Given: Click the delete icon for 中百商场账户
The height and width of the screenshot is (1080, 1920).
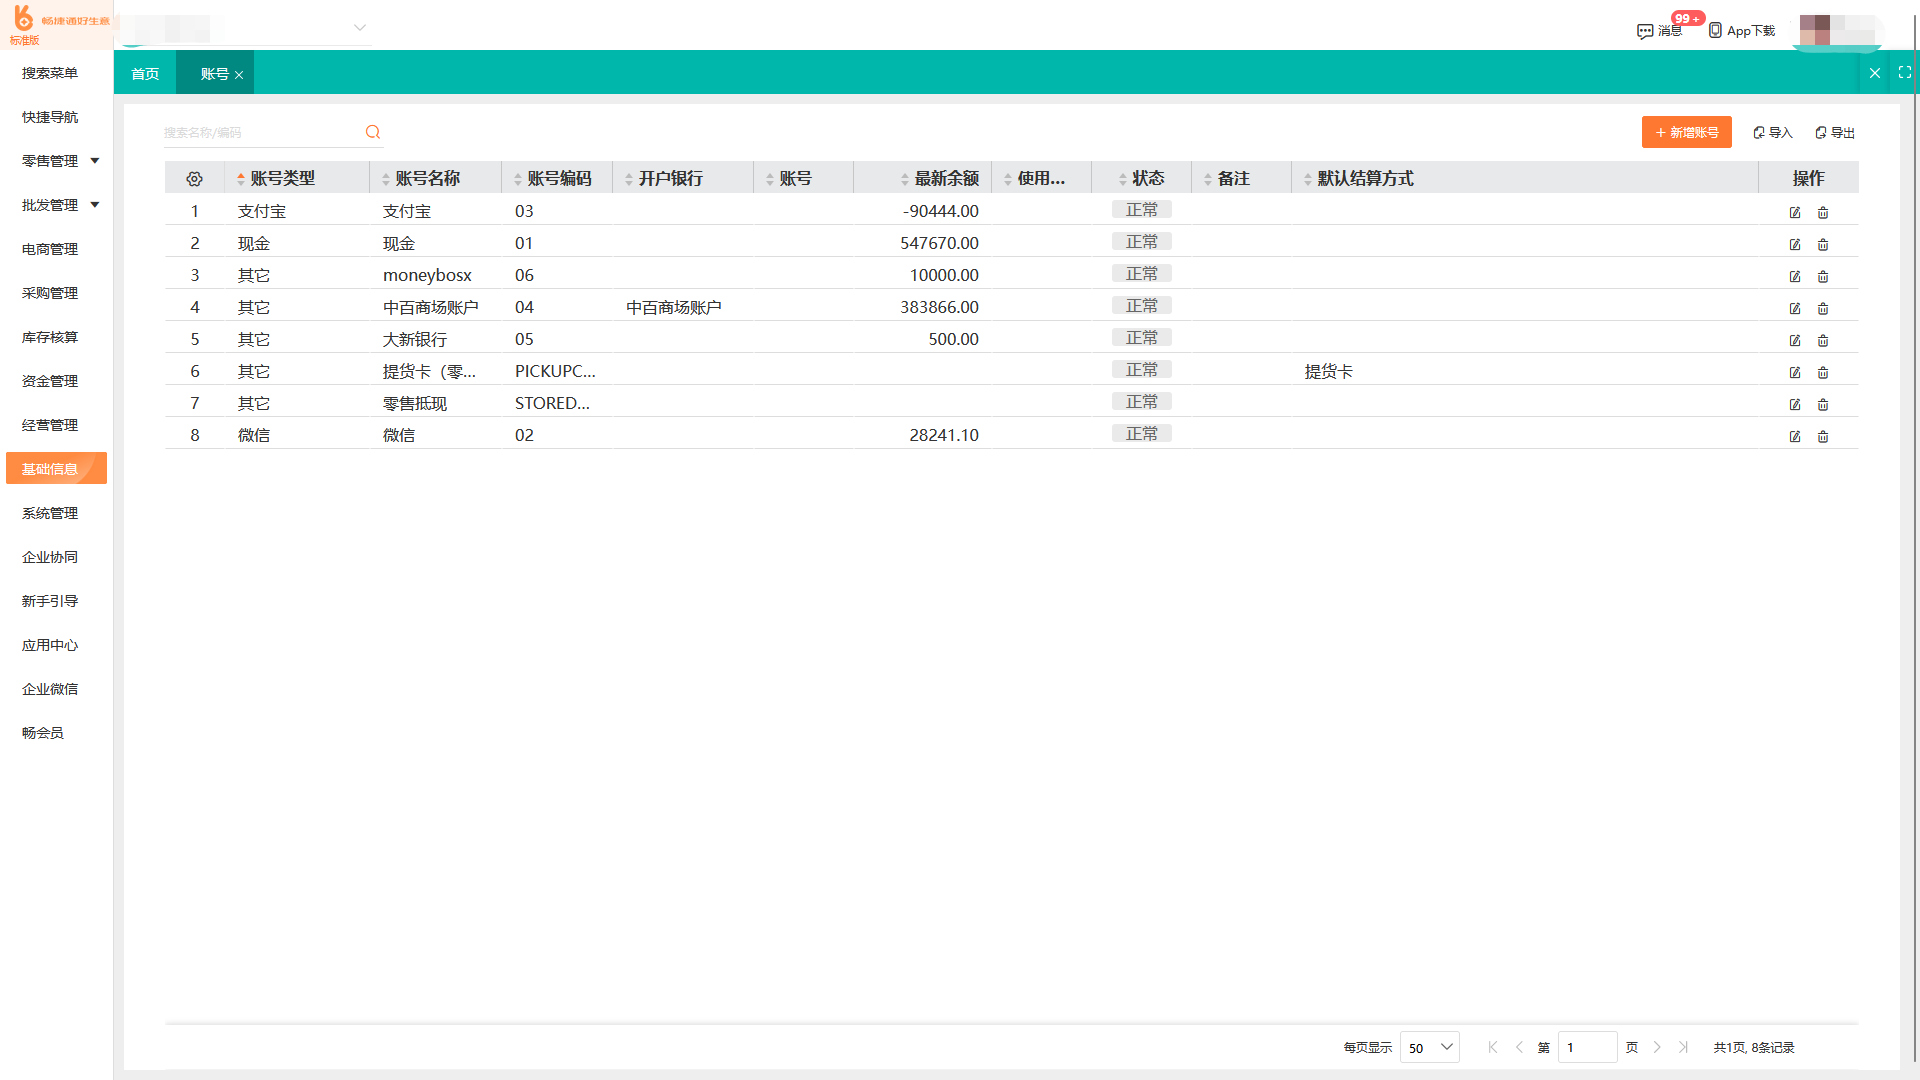Looking at the screenshot, I should coord(1822,307).
